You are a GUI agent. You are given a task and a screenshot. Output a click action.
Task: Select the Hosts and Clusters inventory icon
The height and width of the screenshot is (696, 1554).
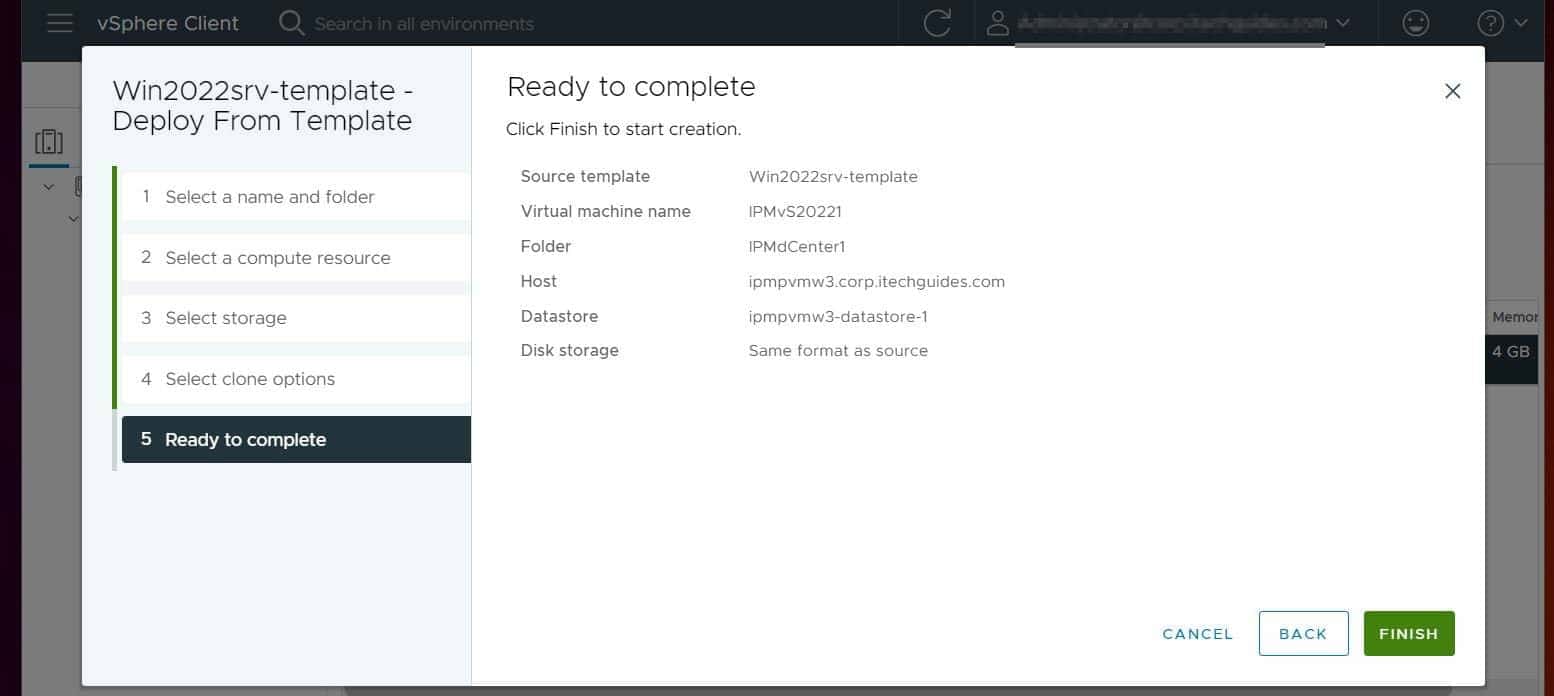[x=48, y=141]
